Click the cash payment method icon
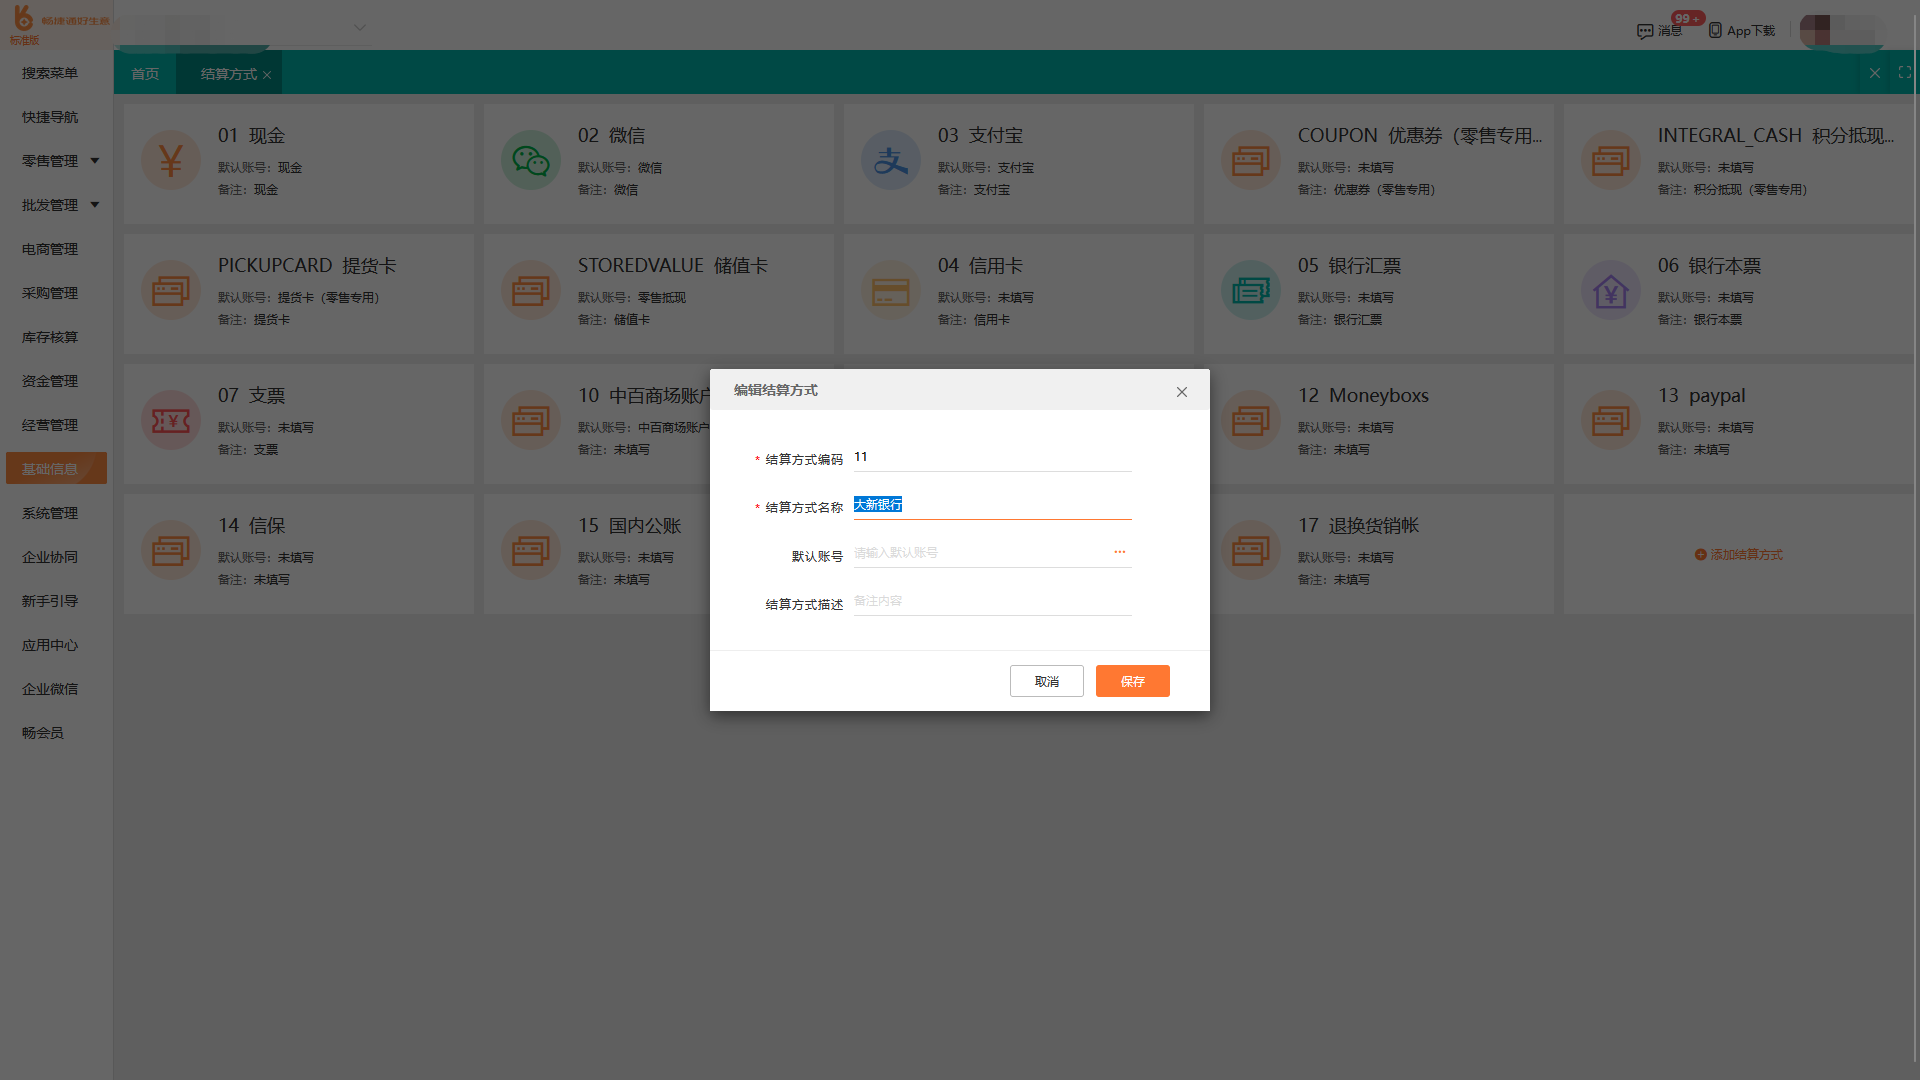The width and height of the screenshot is (1920, 1080). (x=171, y=160)
